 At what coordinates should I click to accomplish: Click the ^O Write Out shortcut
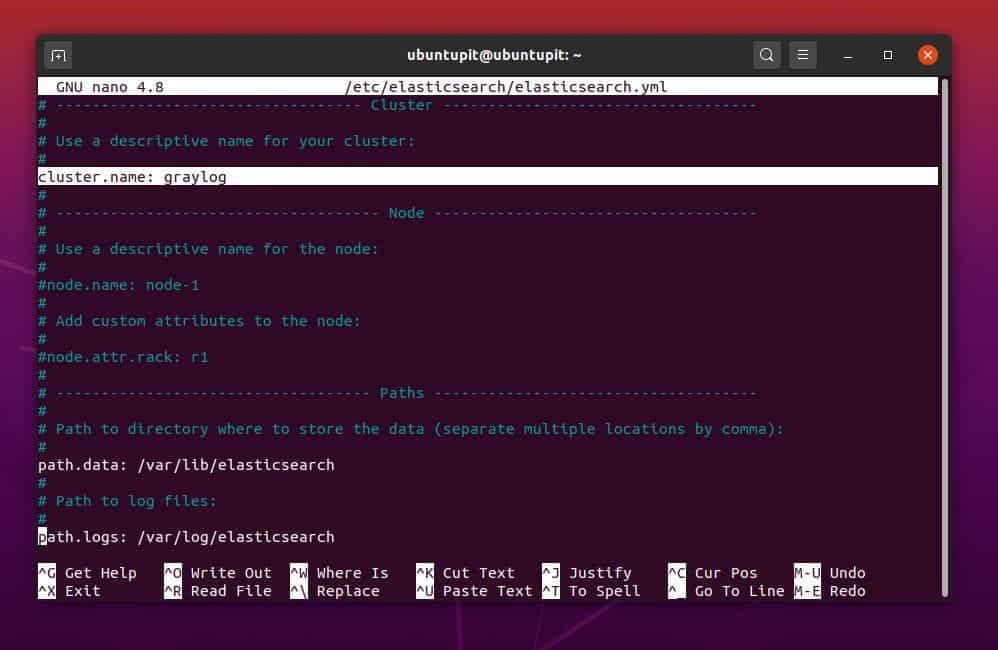(x=218, y=572)
